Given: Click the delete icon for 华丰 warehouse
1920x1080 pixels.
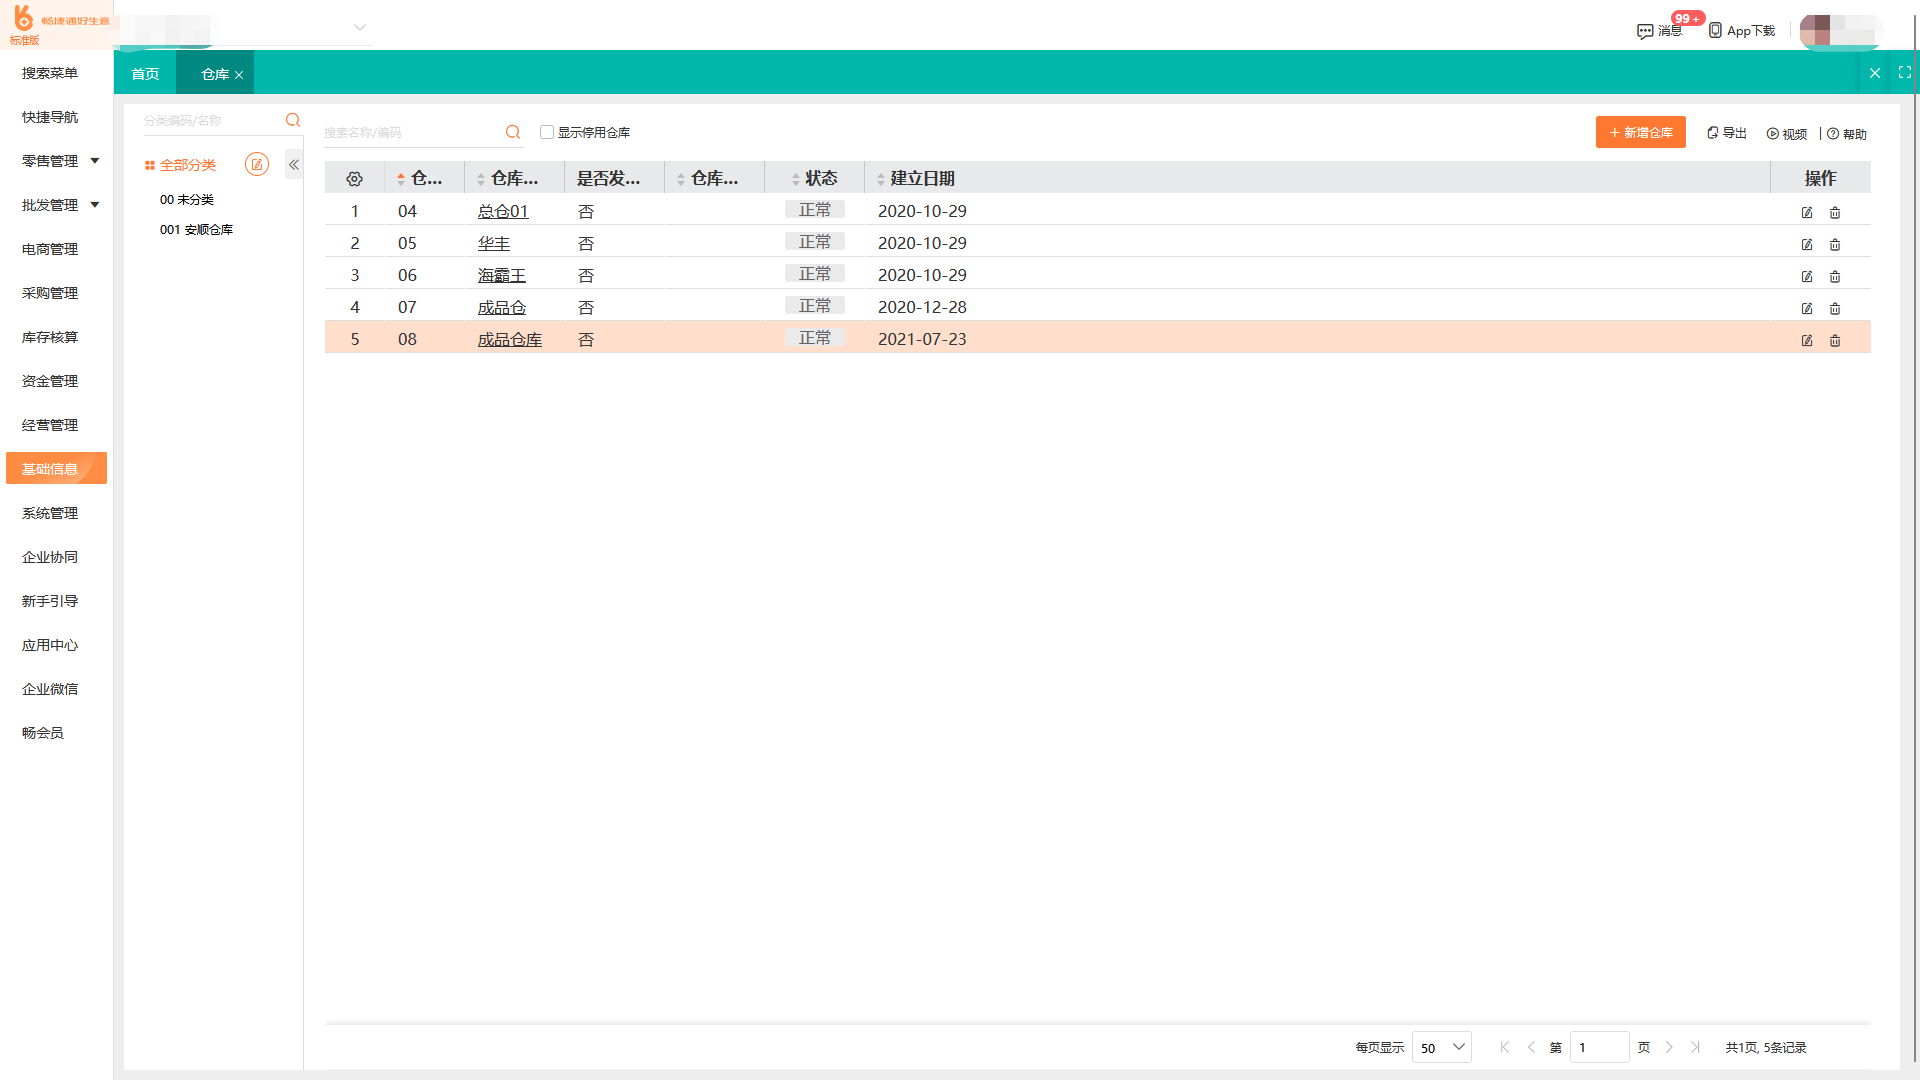Looking at the screenshot, I should (x=1836, y=243).
